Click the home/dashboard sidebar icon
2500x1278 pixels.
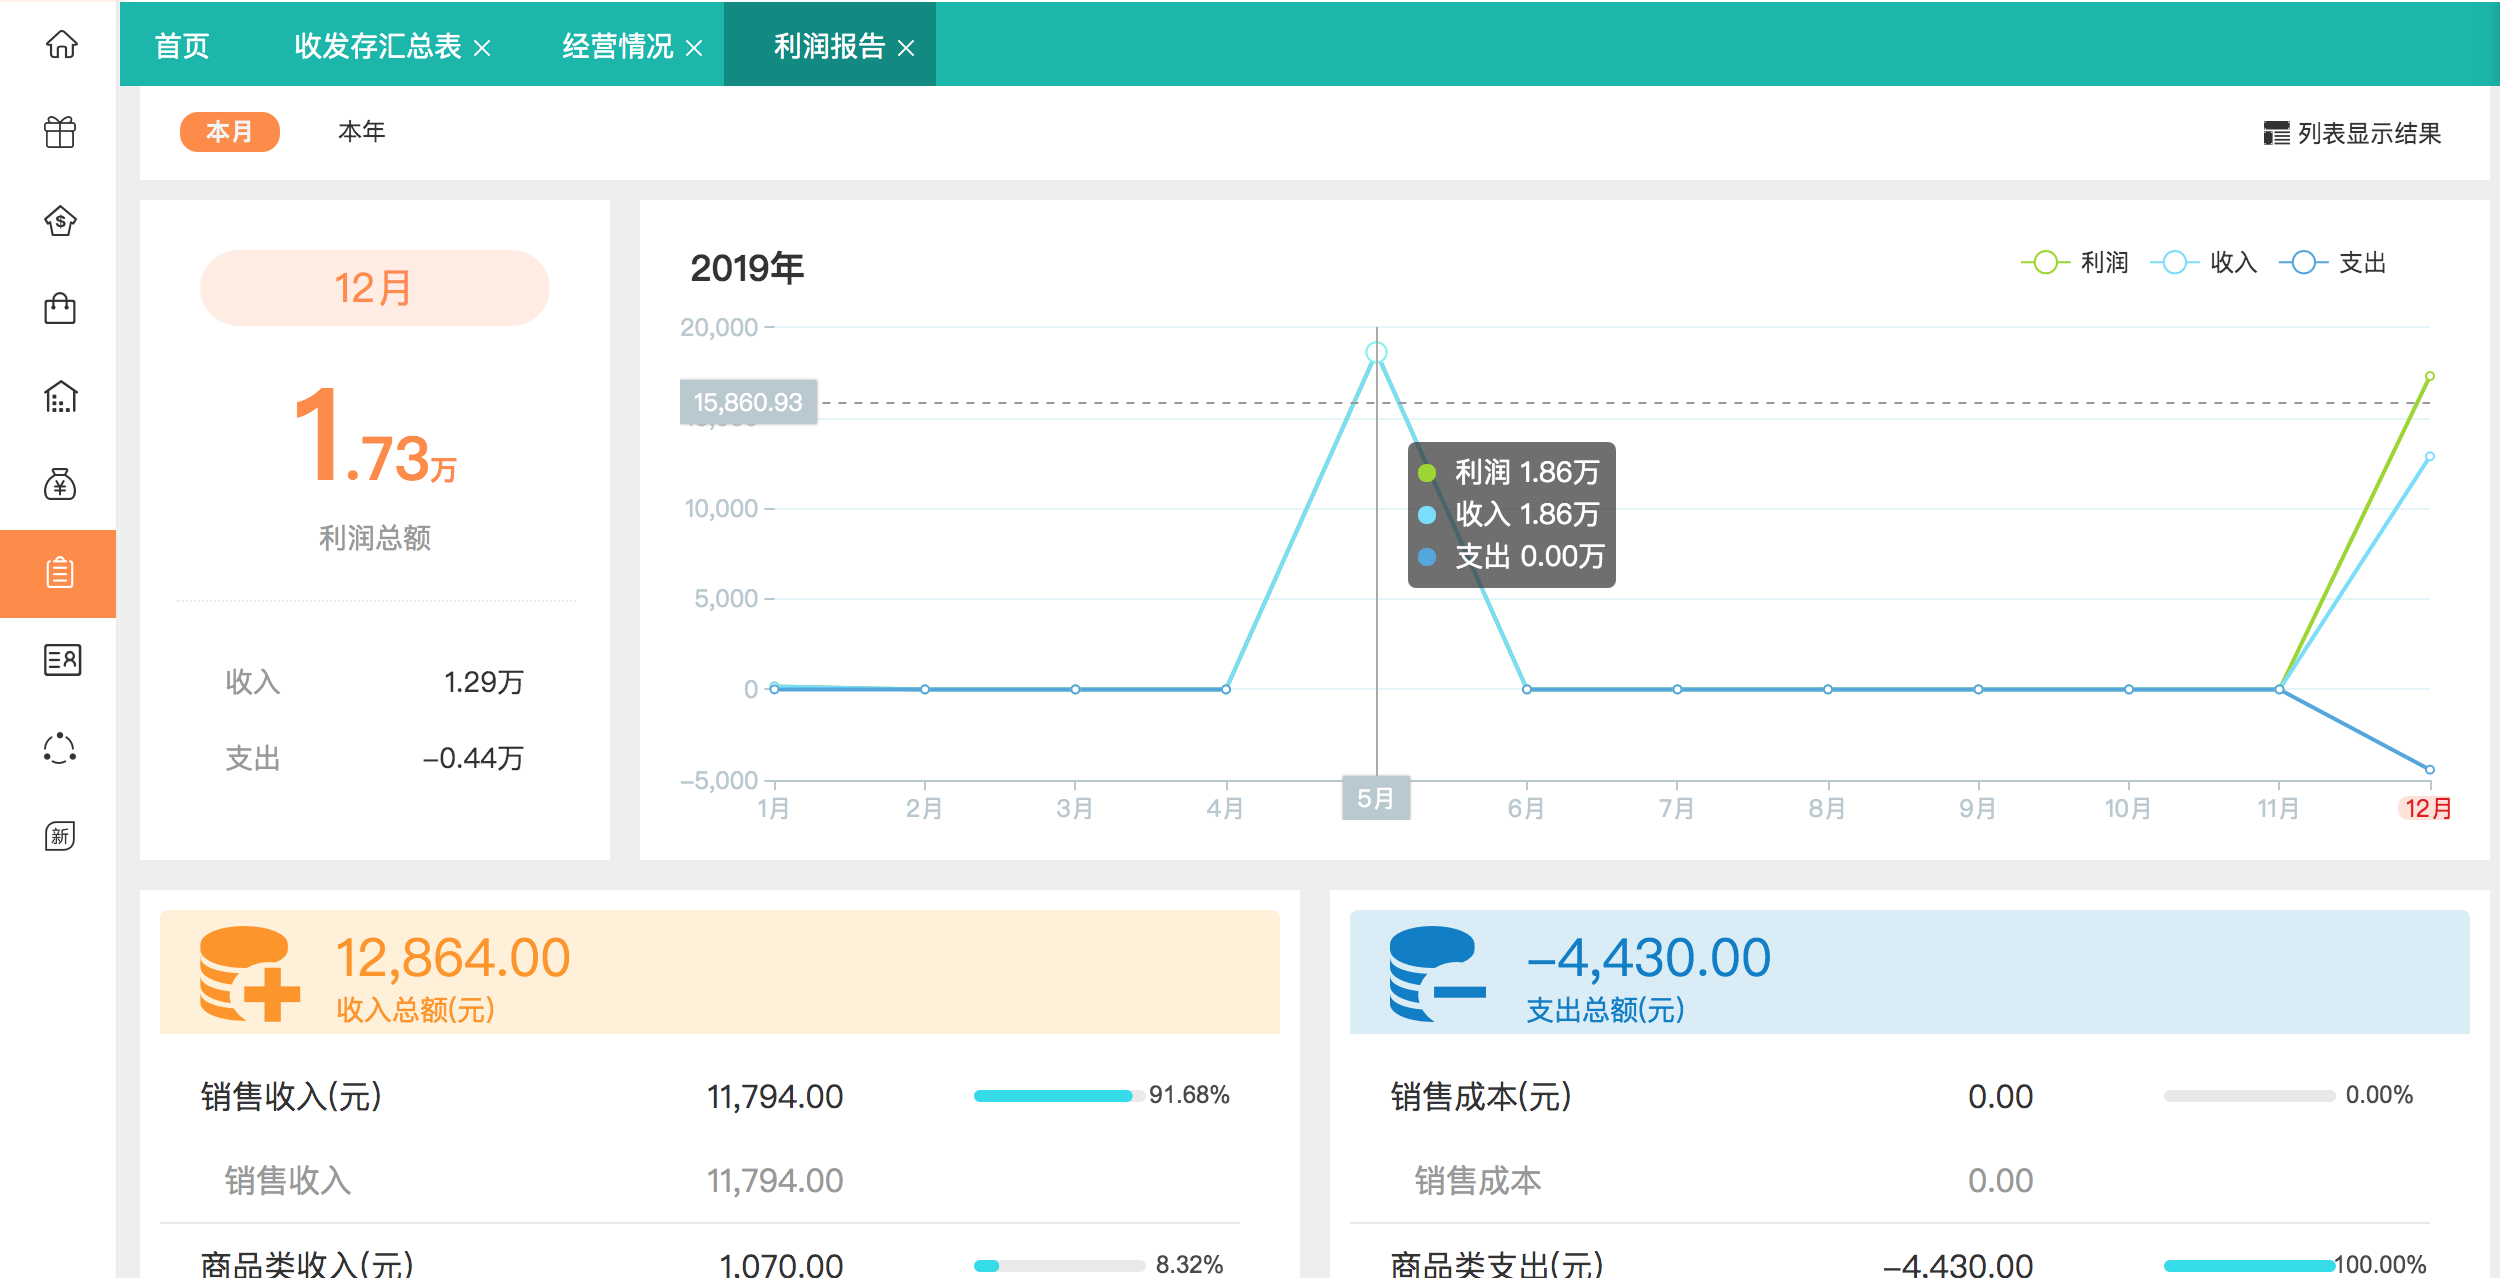(62, 44)
